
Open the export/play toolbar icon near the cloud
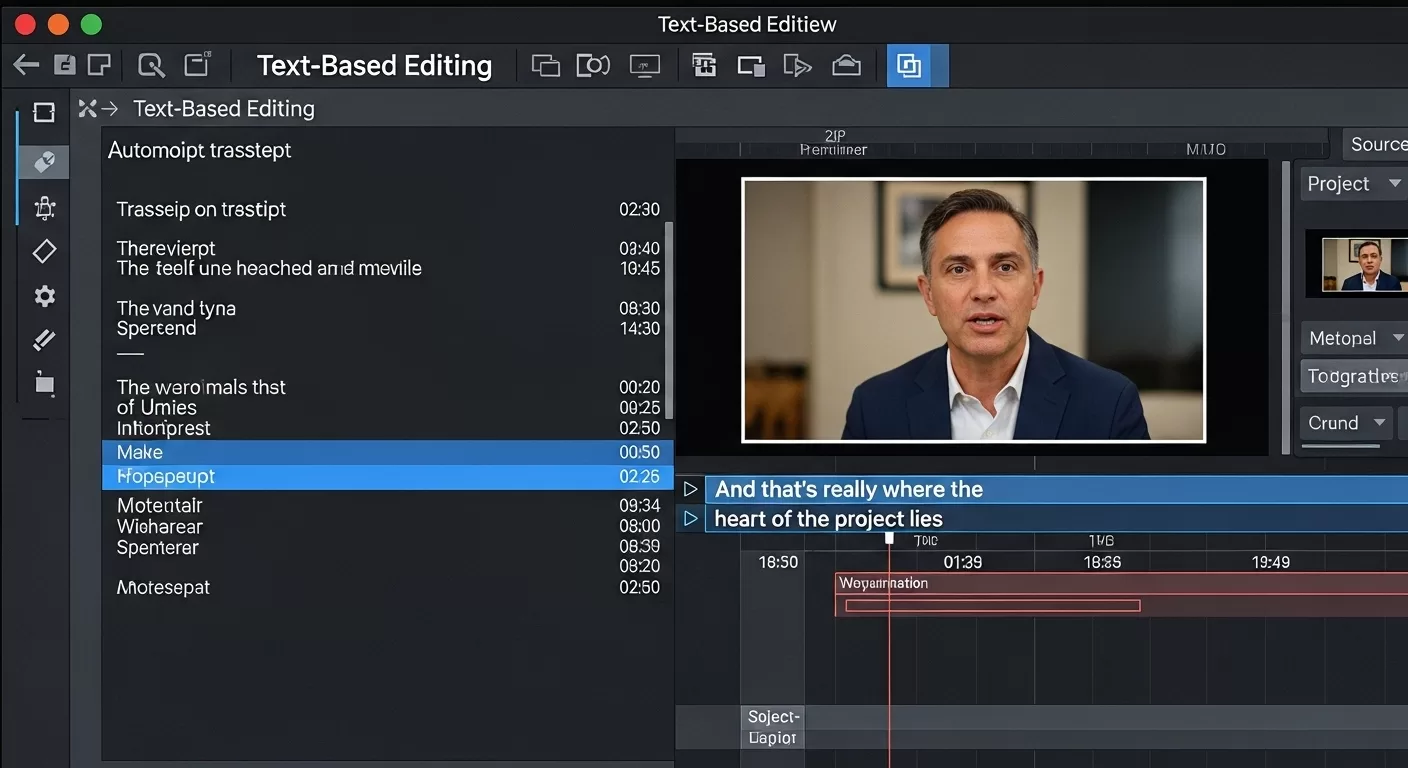[797, 64]
